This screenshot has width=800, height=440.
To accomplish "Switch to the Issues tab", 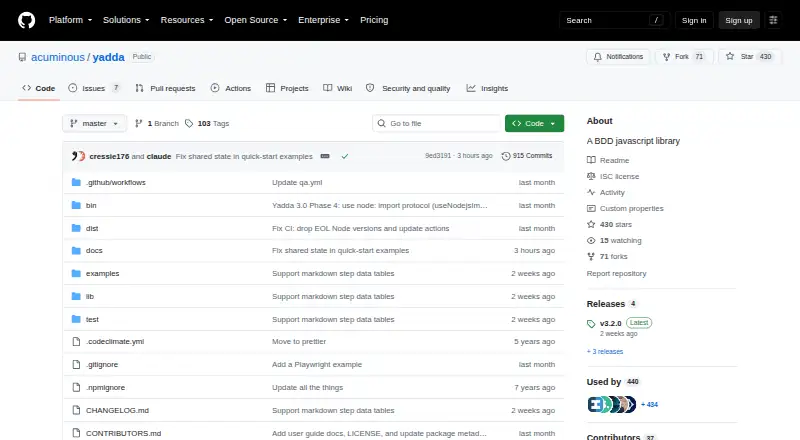I will 95,88.
